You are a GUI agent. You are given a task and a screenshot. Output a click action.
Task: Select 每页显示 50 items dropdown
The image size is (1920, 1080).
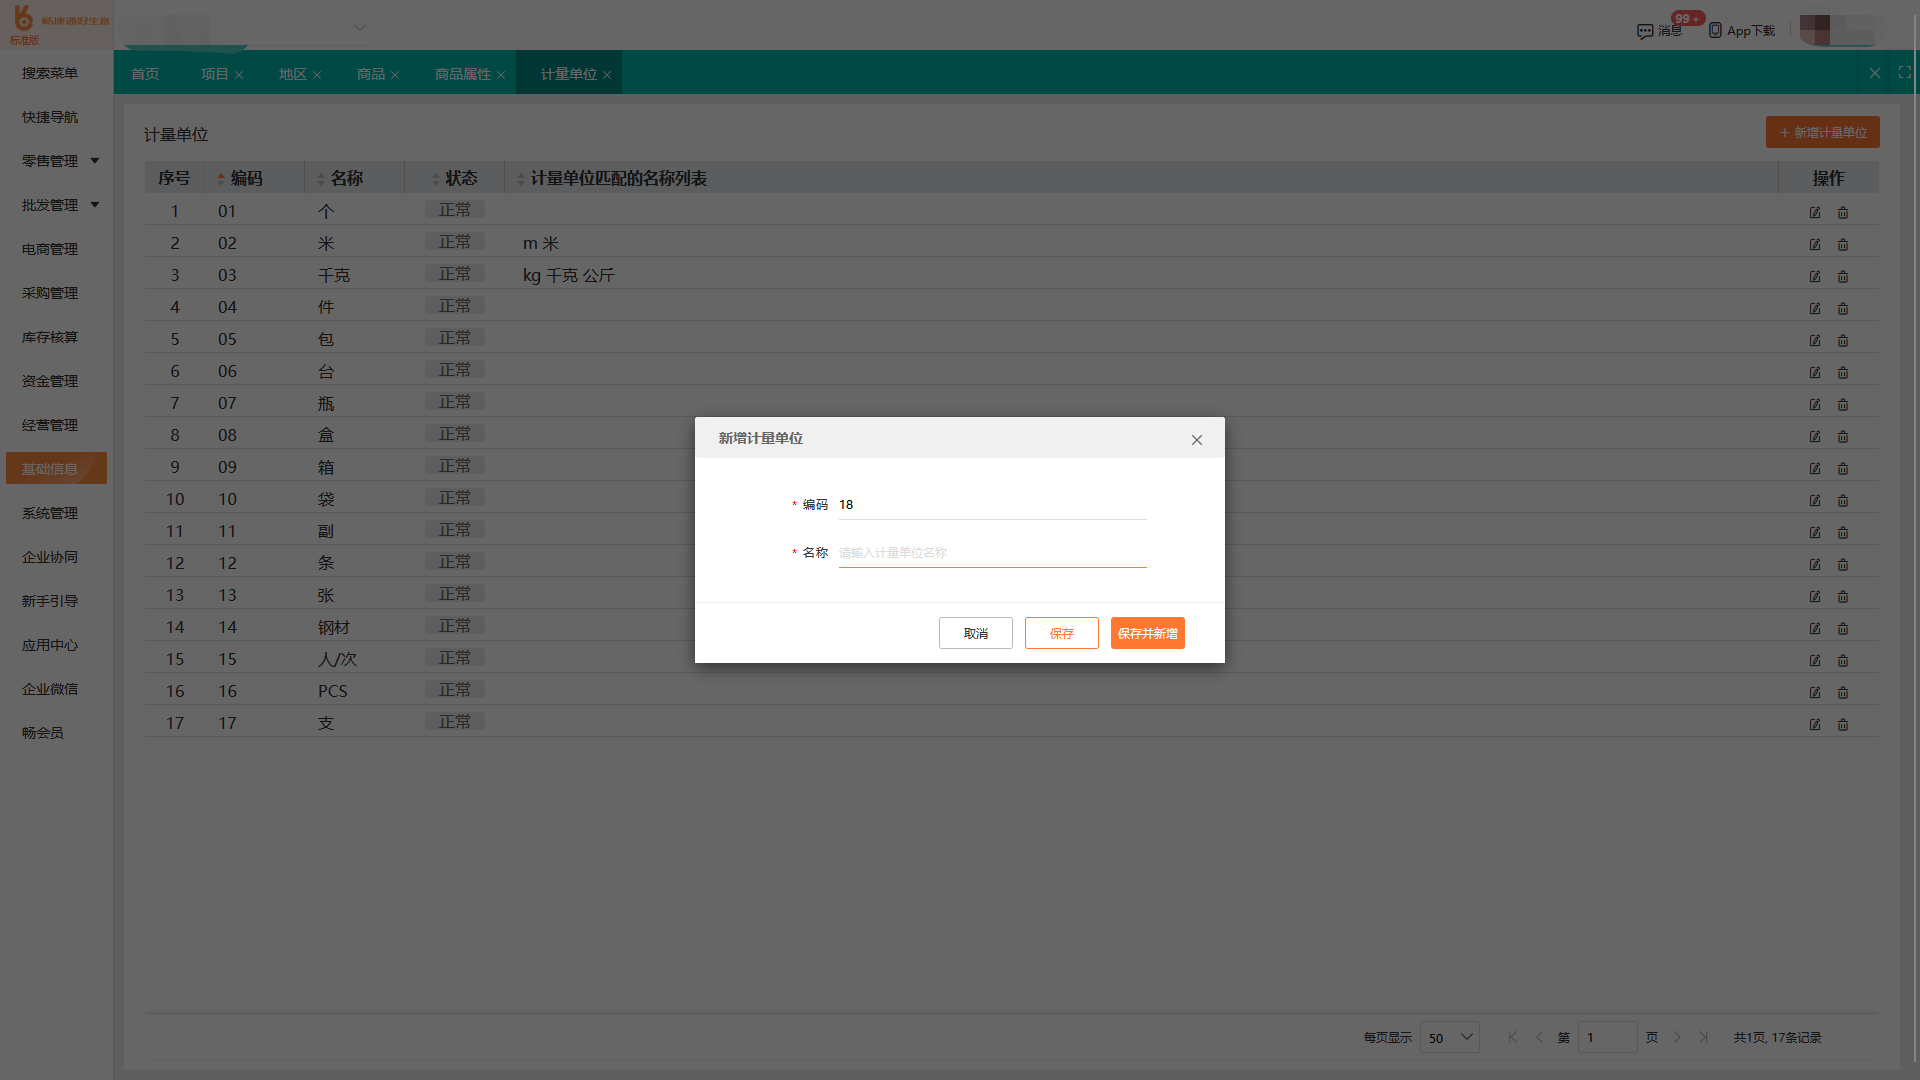click(1449, 1038)
